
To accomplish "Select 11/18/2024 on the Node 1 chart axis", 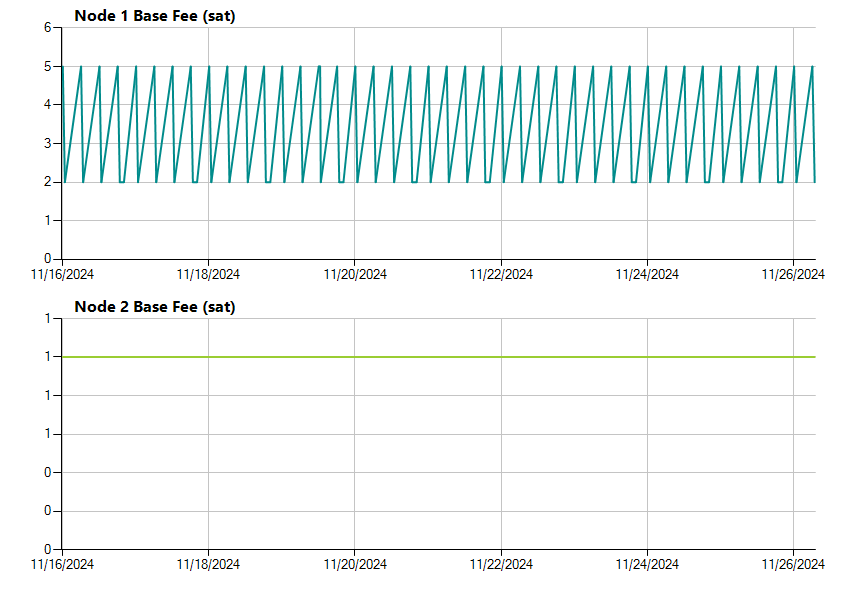I will (x=208, y=274).
